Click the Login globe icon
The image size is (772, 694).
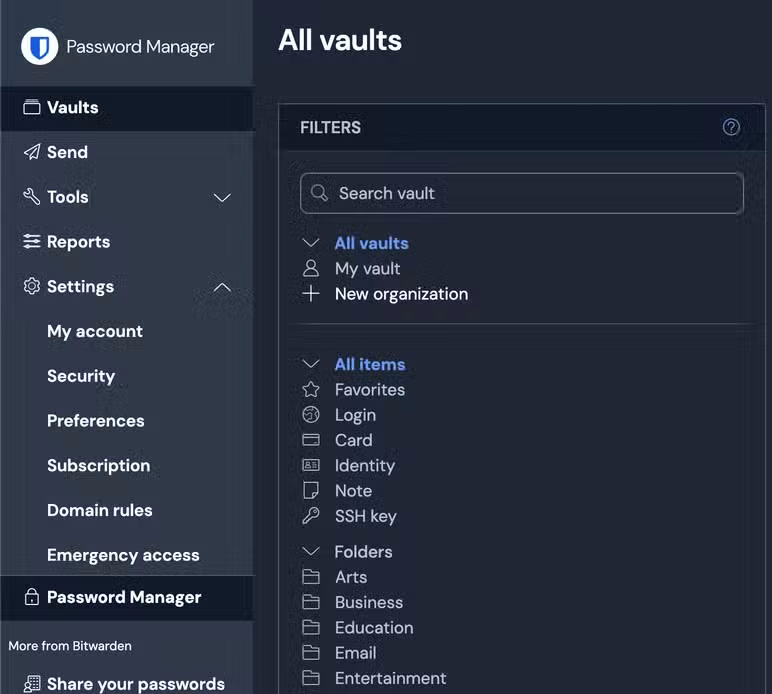point(311,415)
